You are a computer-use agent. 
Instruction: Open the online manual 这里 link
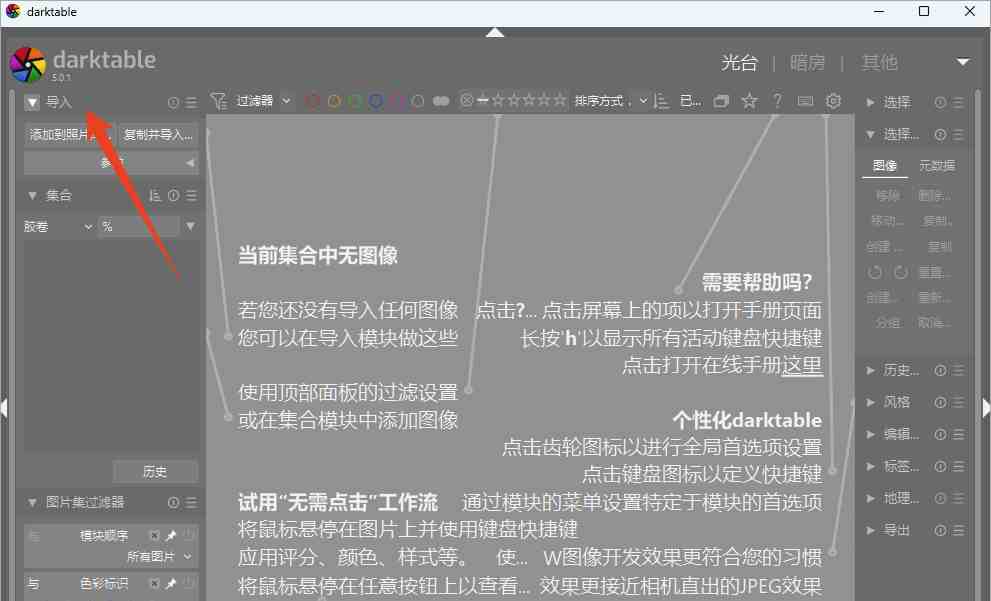[802, 366]
